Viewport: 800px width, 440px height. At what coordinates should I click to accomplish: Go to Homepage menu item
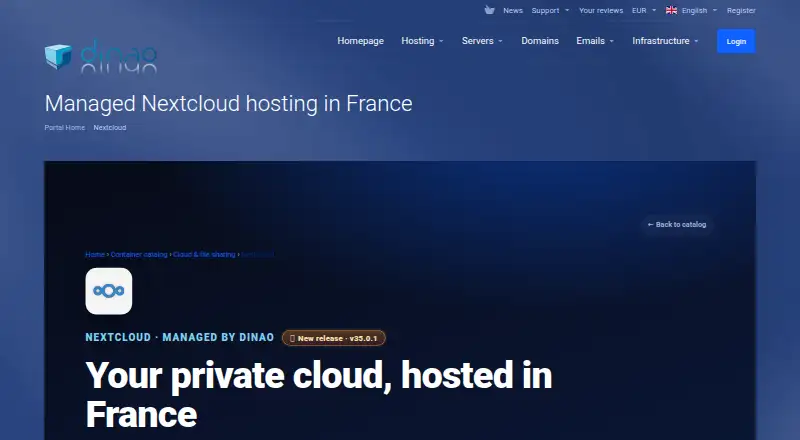360,41
